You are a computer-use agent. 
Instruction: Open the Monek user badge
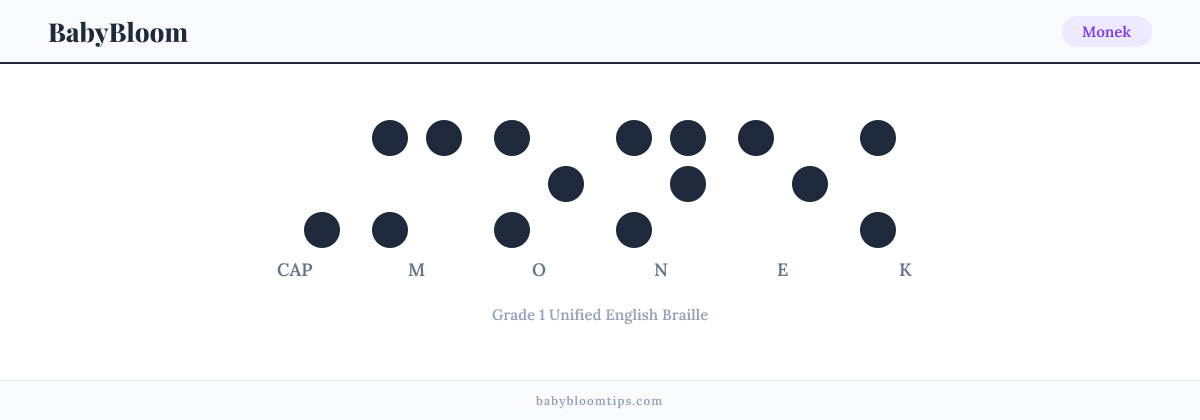[x=1106, y=32]
